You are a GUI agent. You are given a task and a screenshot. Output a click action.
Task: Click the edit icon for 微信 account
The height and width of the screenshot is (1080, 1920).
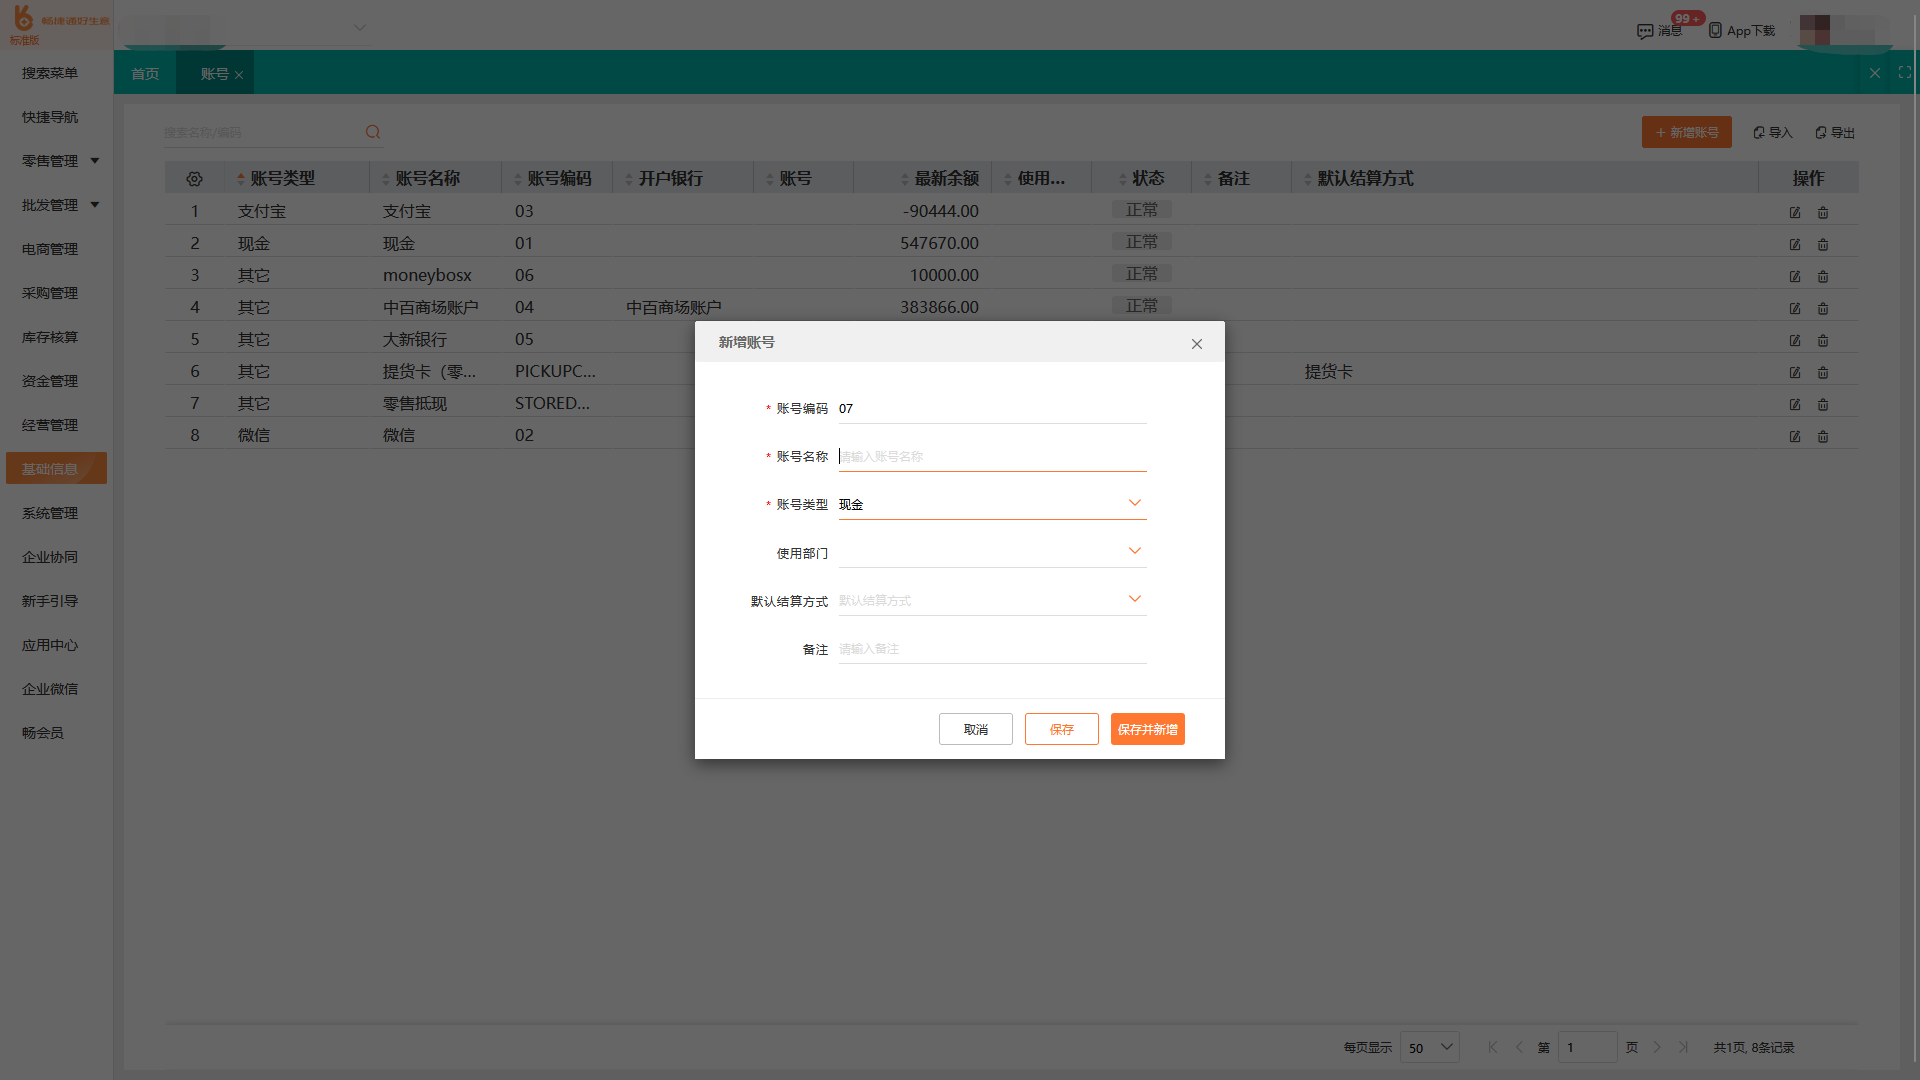point(1795,435)
